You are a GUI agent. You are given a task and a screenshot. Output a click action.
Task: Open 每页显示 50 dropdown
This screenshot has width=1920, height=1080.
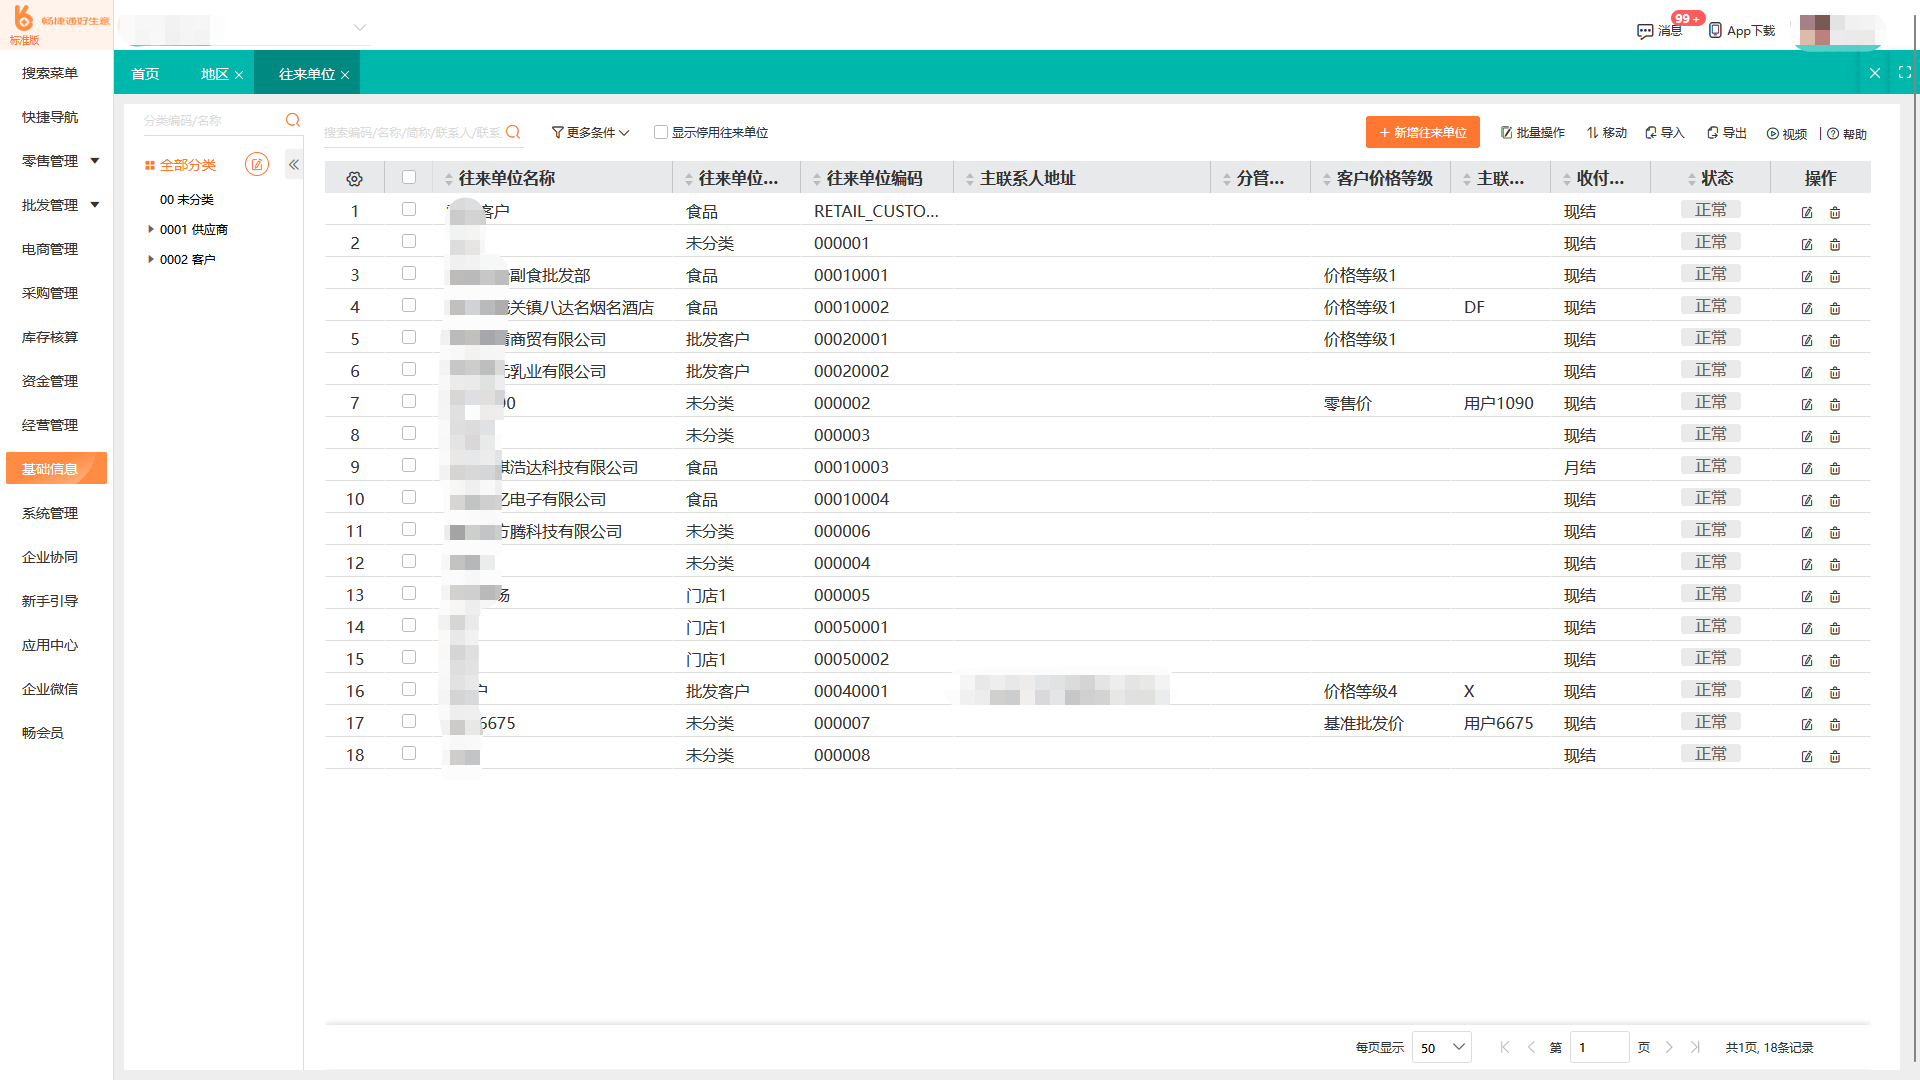pos(1439,1047)
